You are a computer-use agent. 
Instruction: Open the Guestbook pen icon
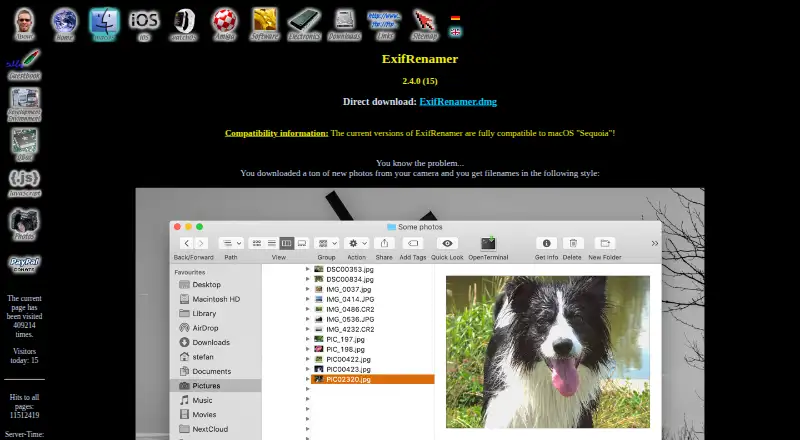click(x=24, y=65)
